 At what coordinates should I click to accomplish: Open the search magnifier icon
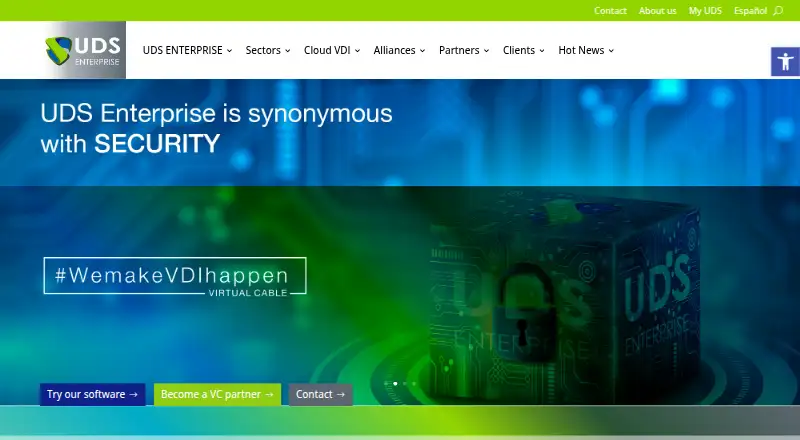[x=778, y=11]
